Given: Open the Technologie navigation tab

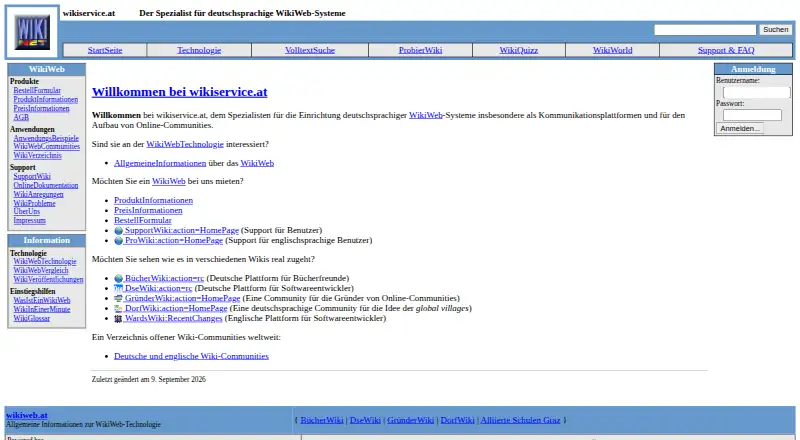Looking at the screenshot, I should coord(199,50).
